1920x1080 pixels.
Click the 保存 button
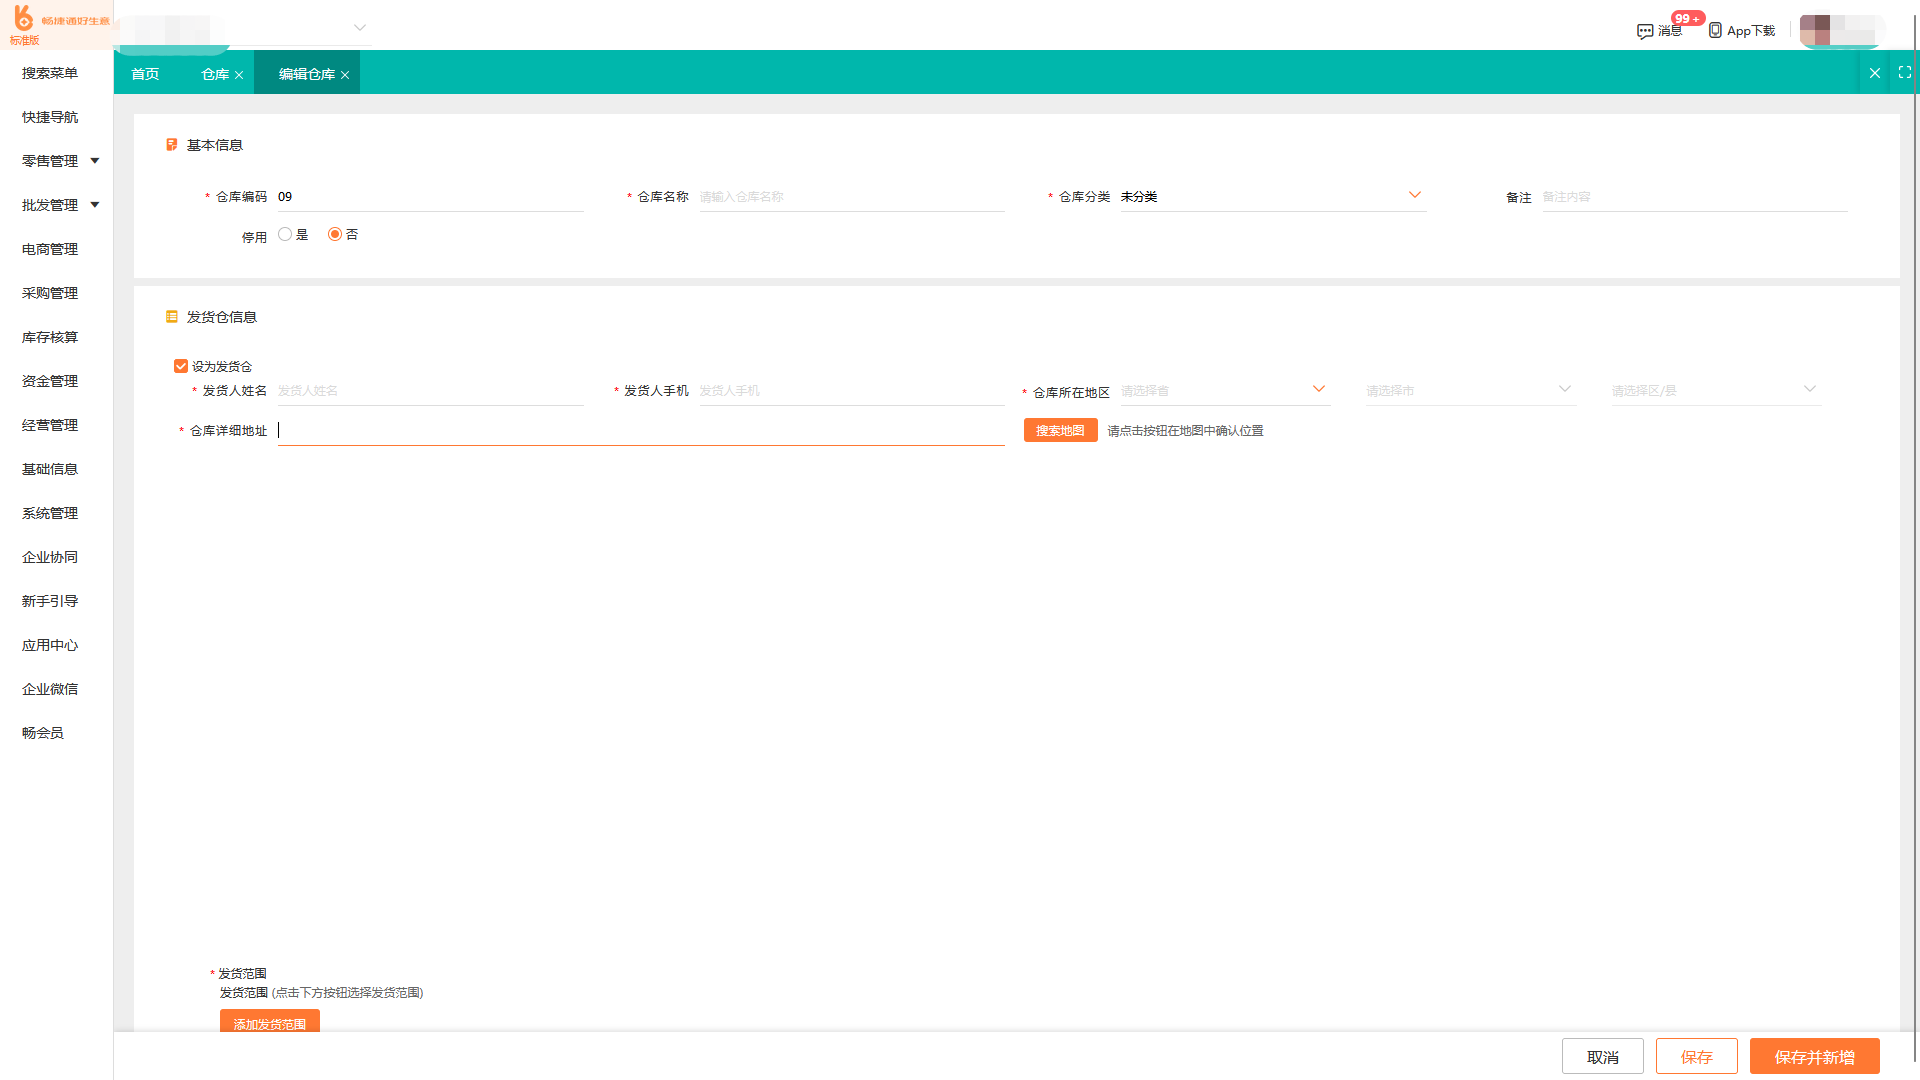tap(1696, 1055)
